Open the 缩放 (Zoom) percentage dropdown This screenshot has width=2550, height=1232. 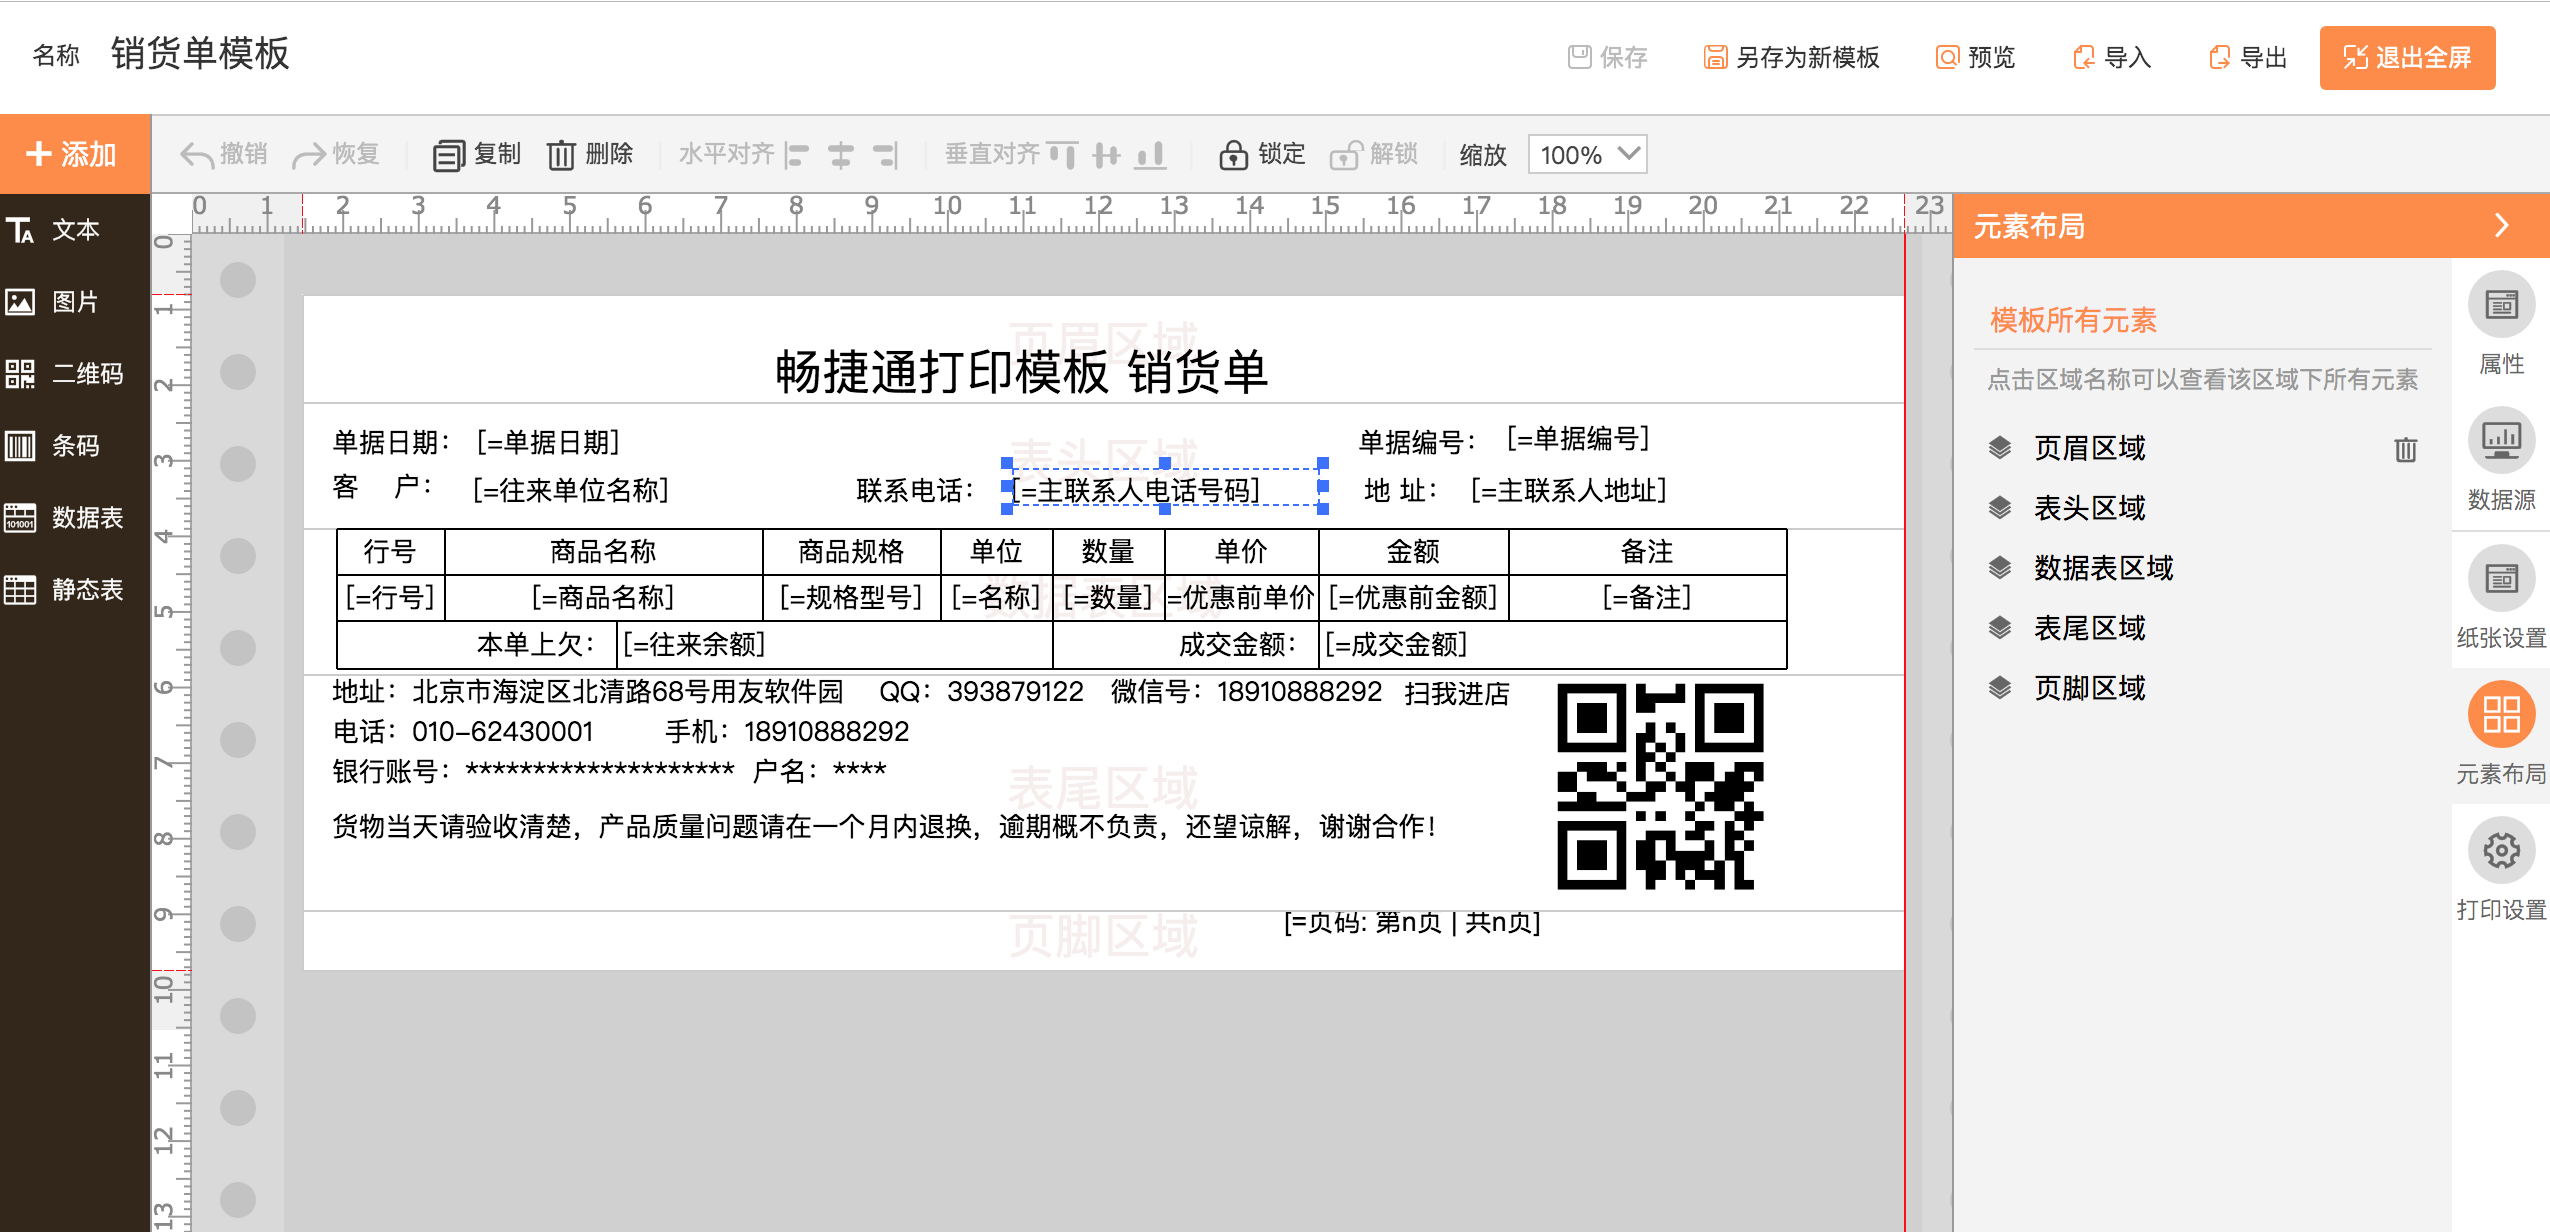pos(1586,153)
